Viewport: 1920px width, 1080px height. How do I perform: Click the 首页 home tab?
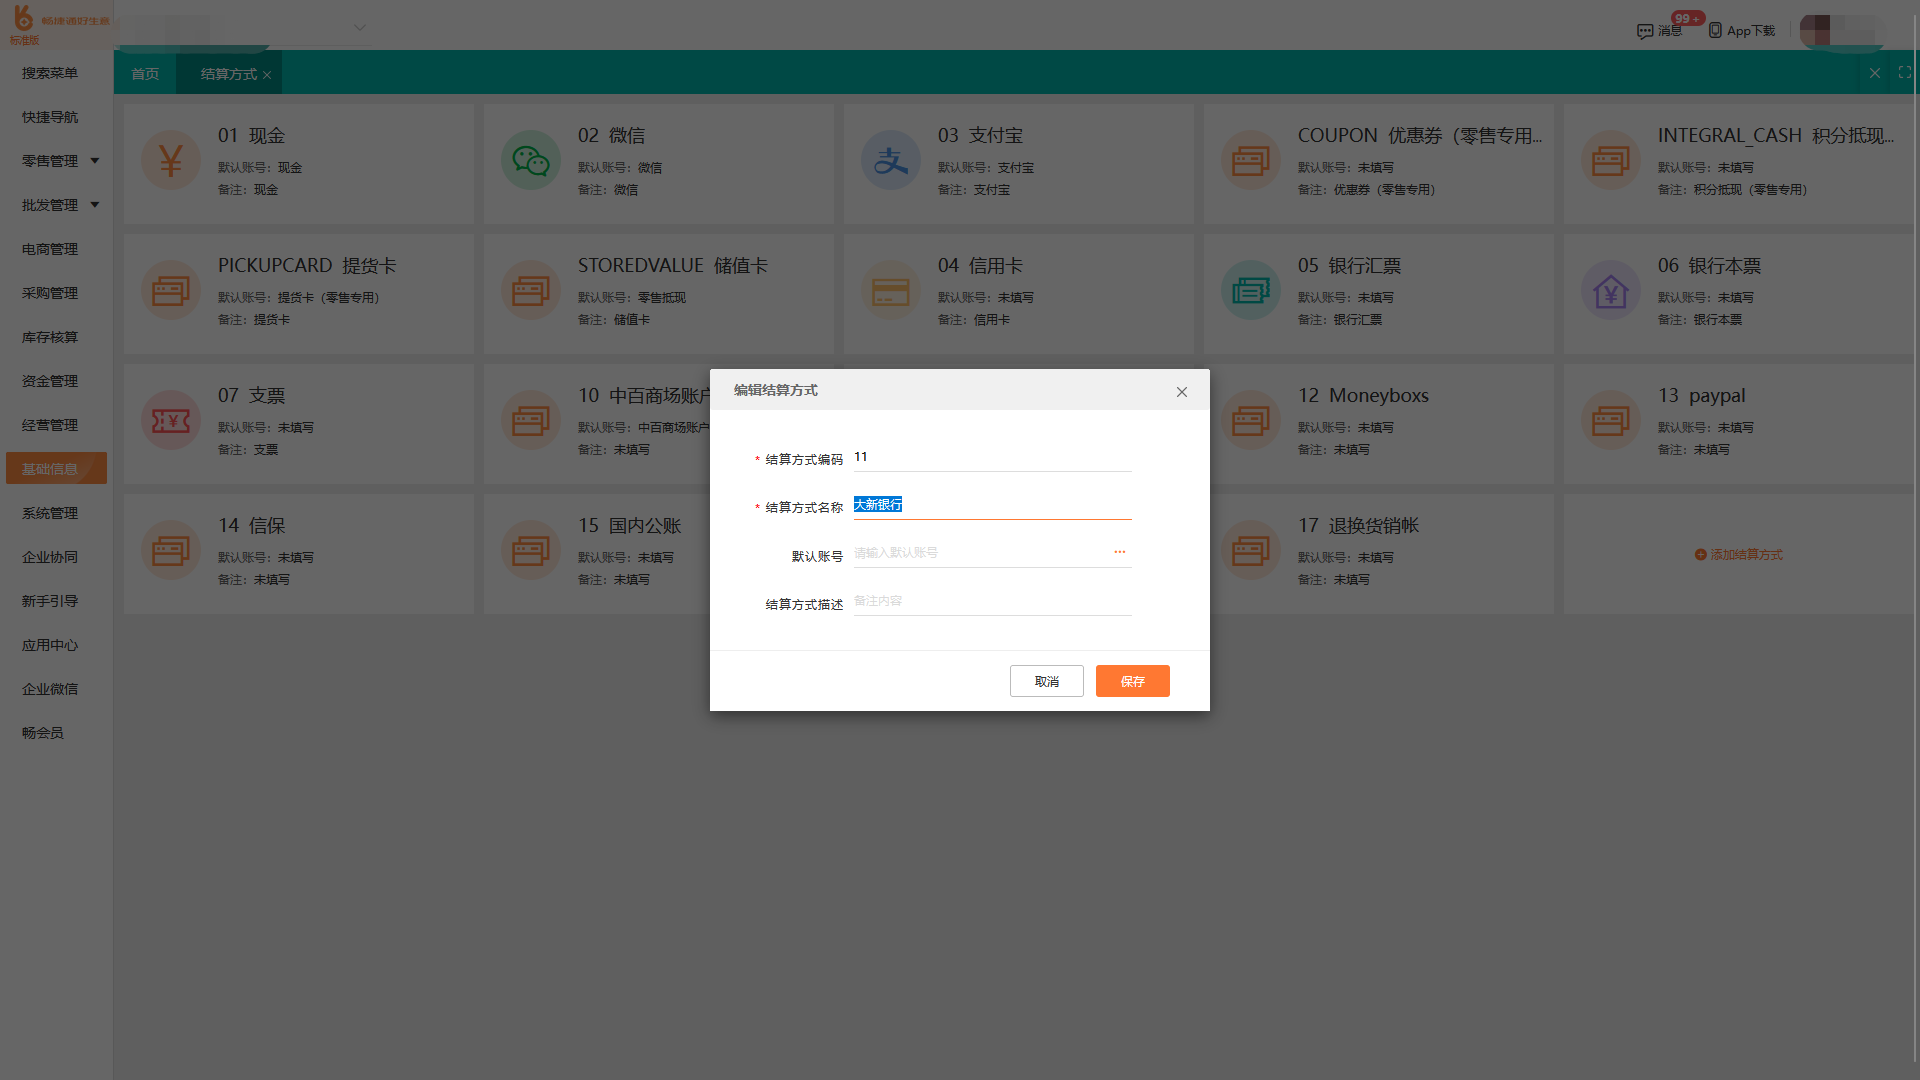pyautogui.click(x=144, y=73)
